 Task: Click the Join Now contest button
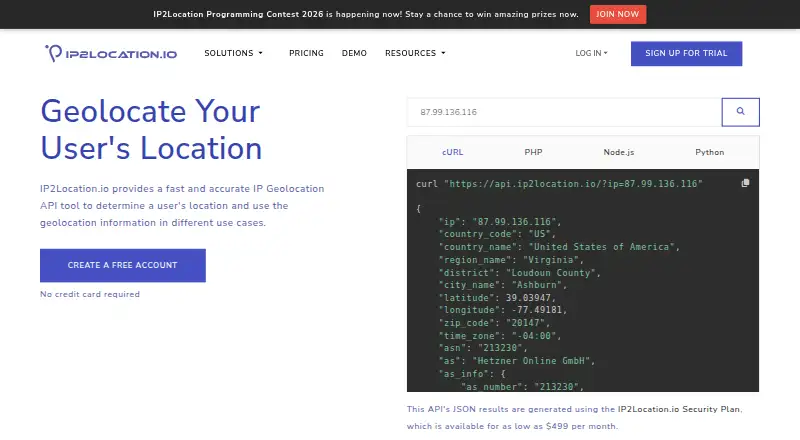[618, 14]
